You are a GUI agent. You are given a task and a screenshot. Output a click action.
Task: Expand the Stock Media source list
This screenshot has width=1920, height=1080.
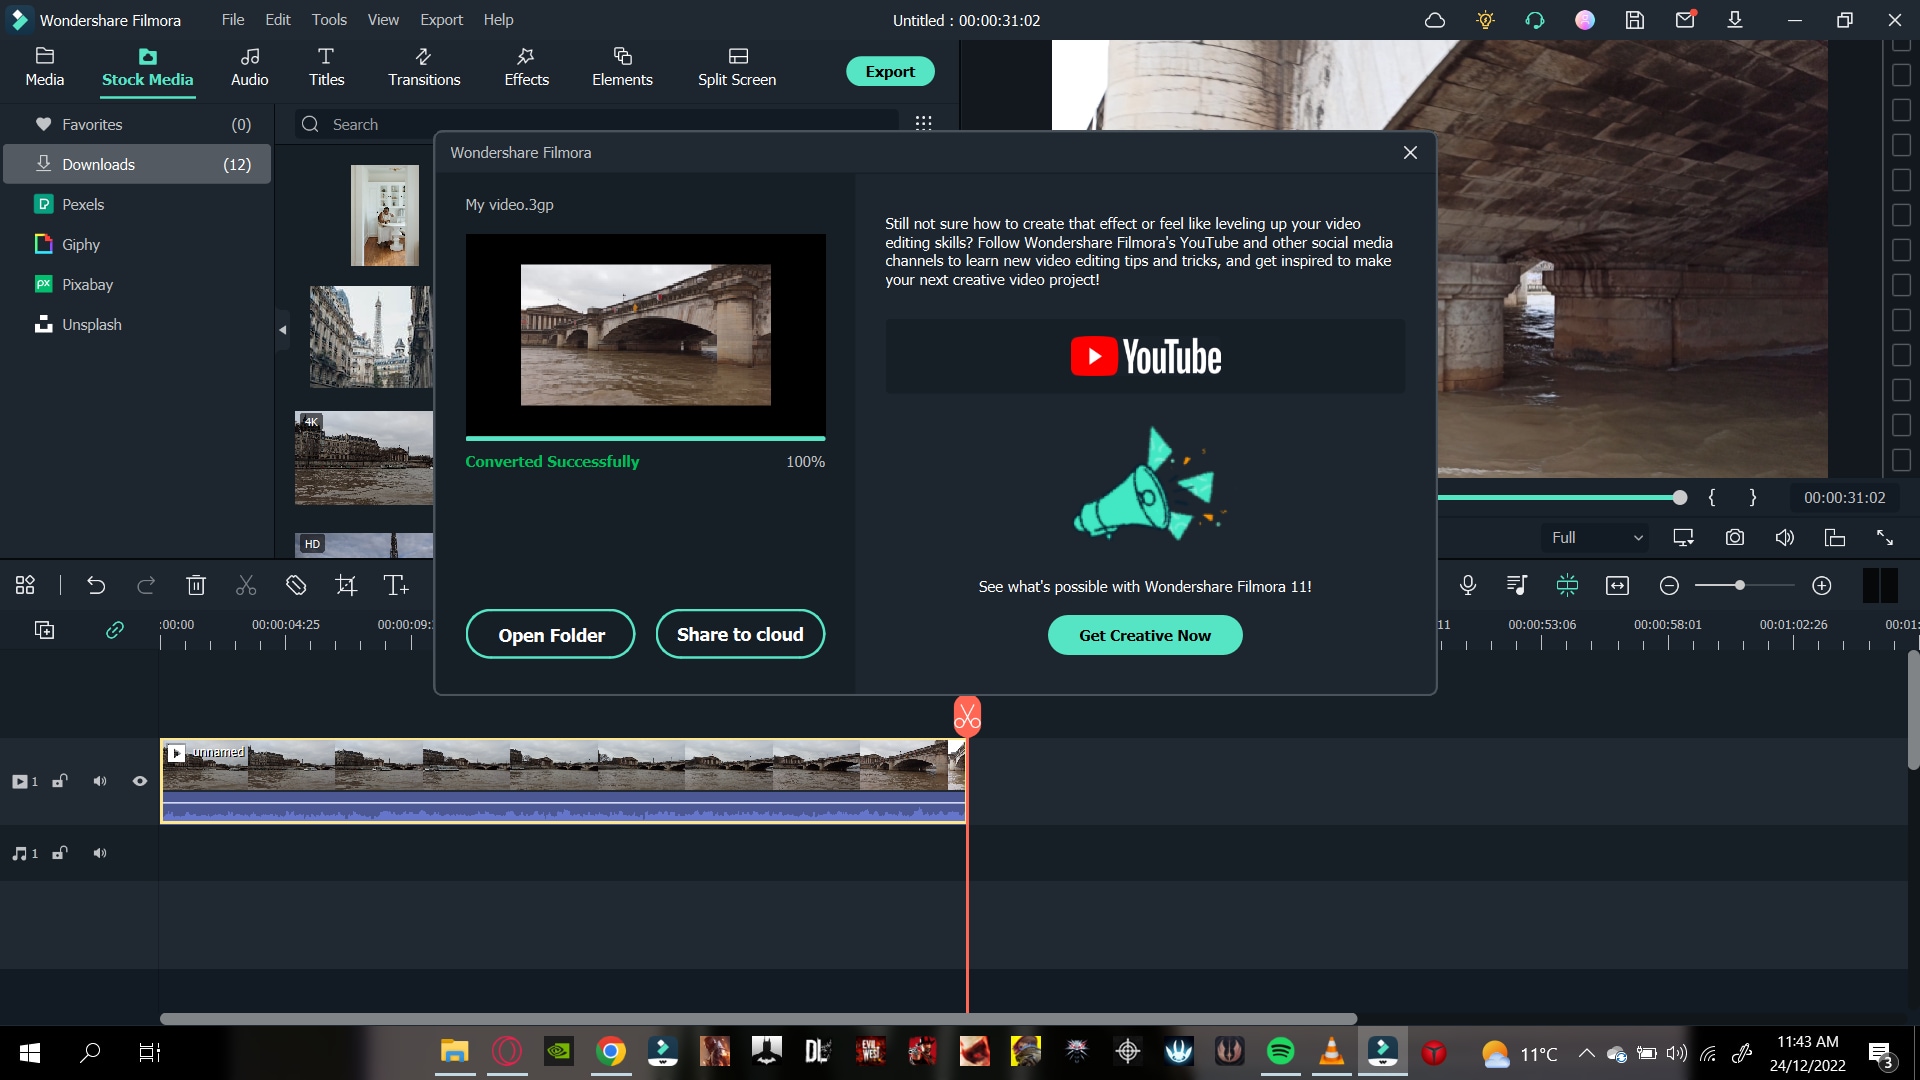click(281, 327)
